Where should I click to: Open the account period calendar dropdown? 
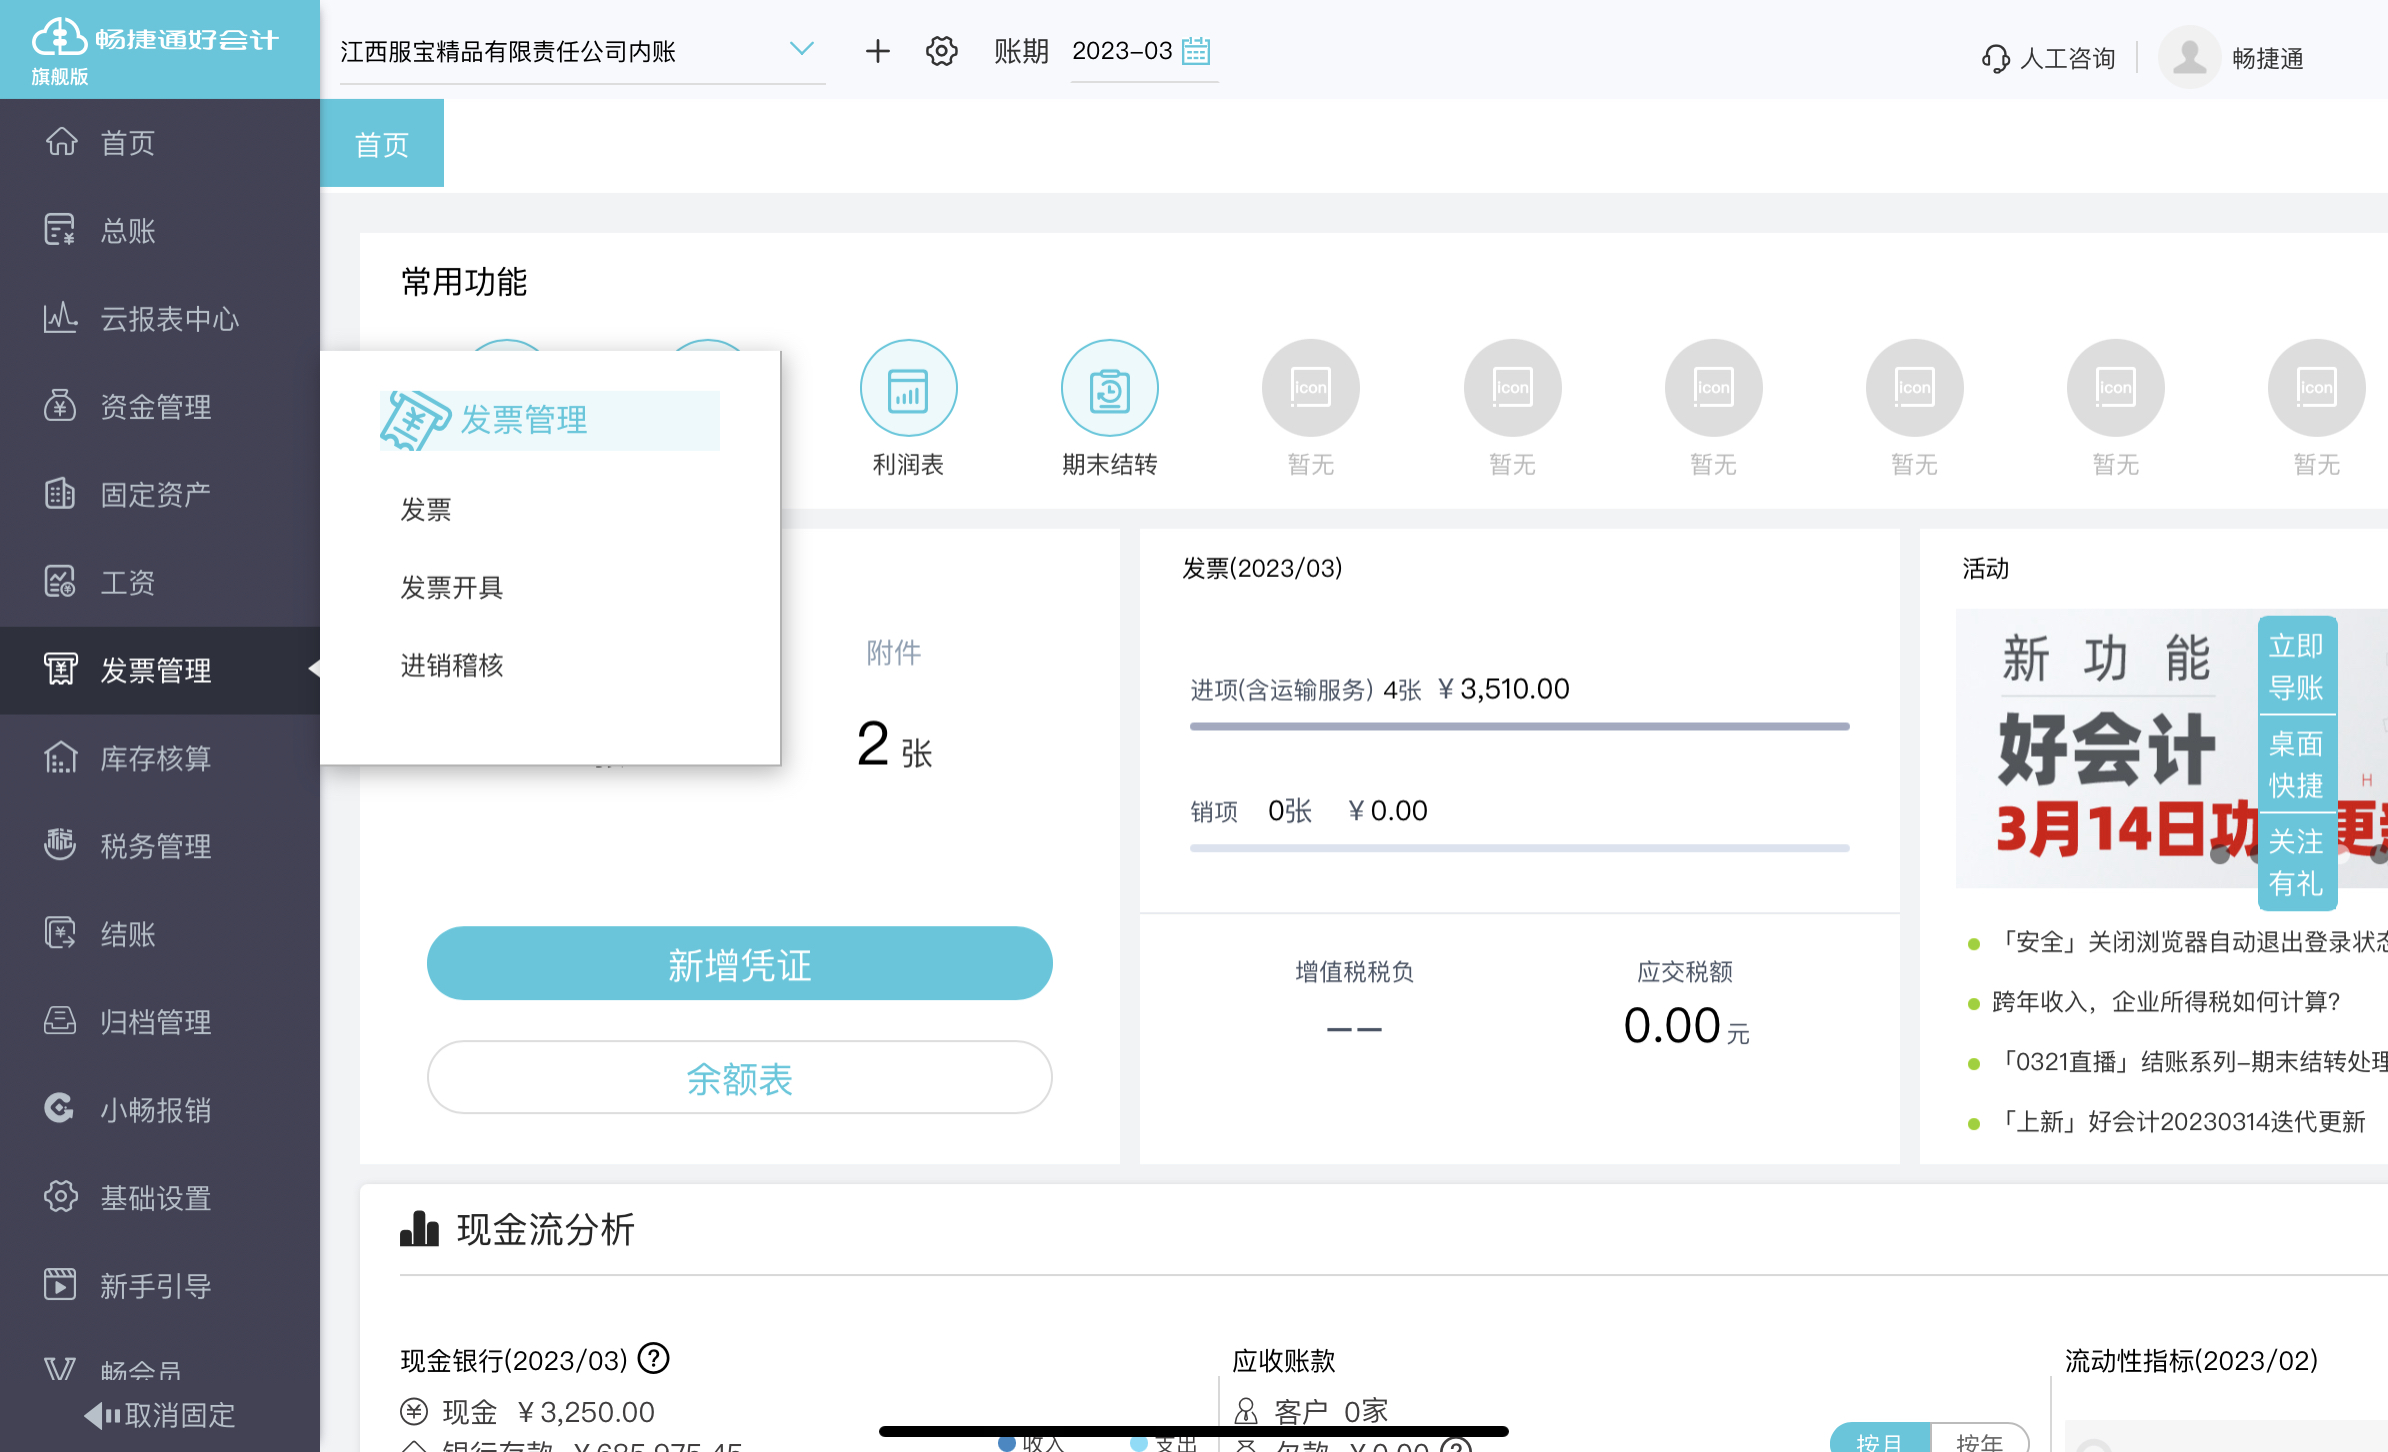coord(1194,49)
